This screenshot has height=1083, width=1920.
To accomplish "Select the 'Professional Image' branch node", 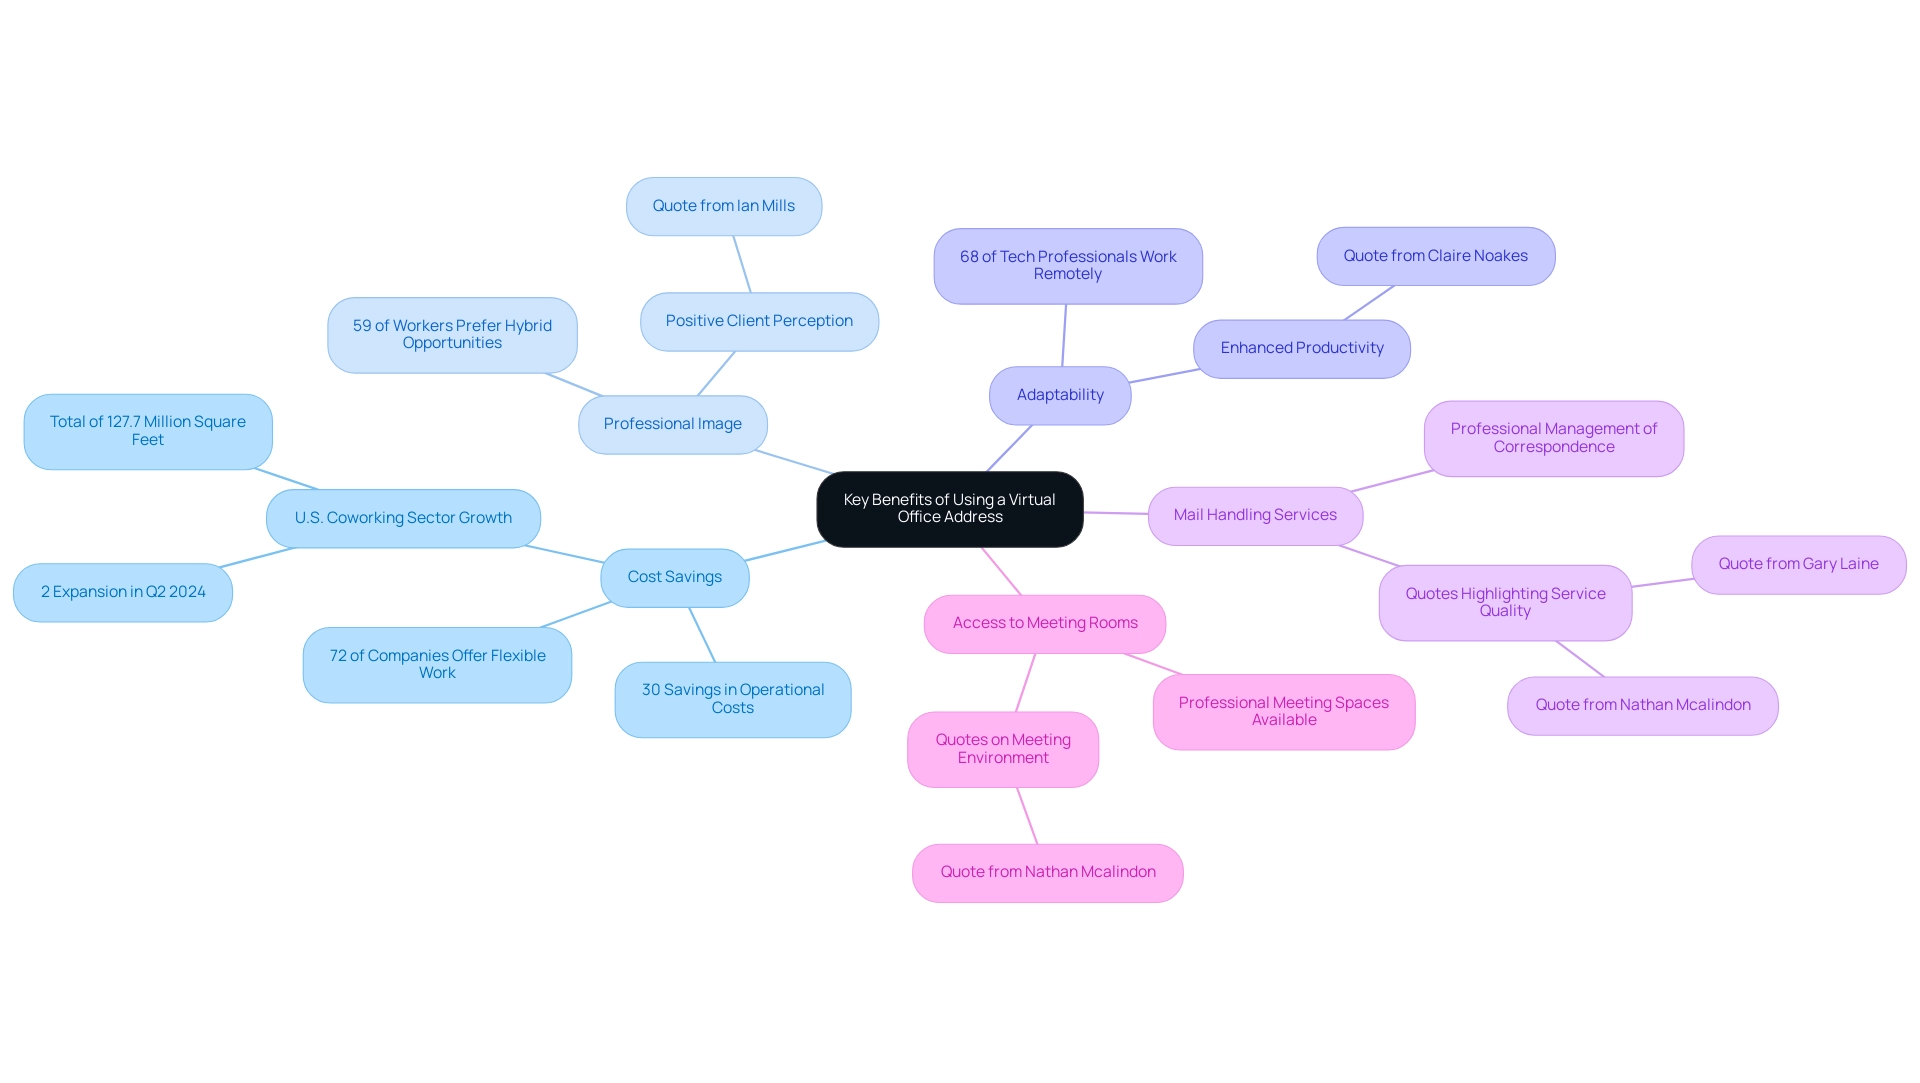I will point(671,422).
